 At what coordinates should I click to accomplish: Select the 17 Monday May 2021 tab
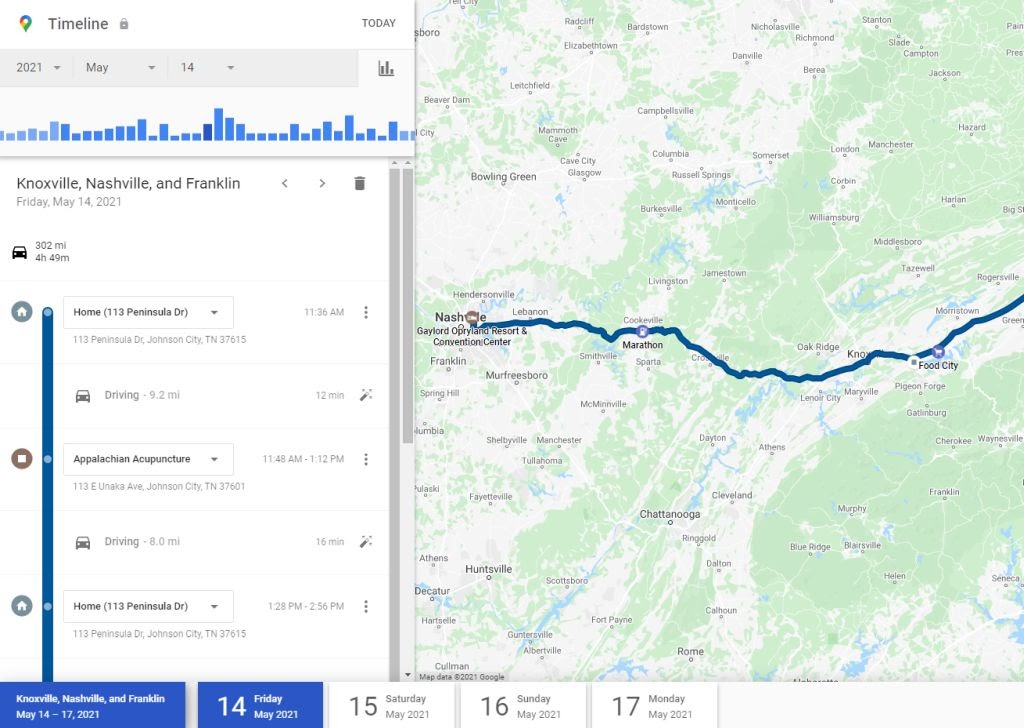654,705
